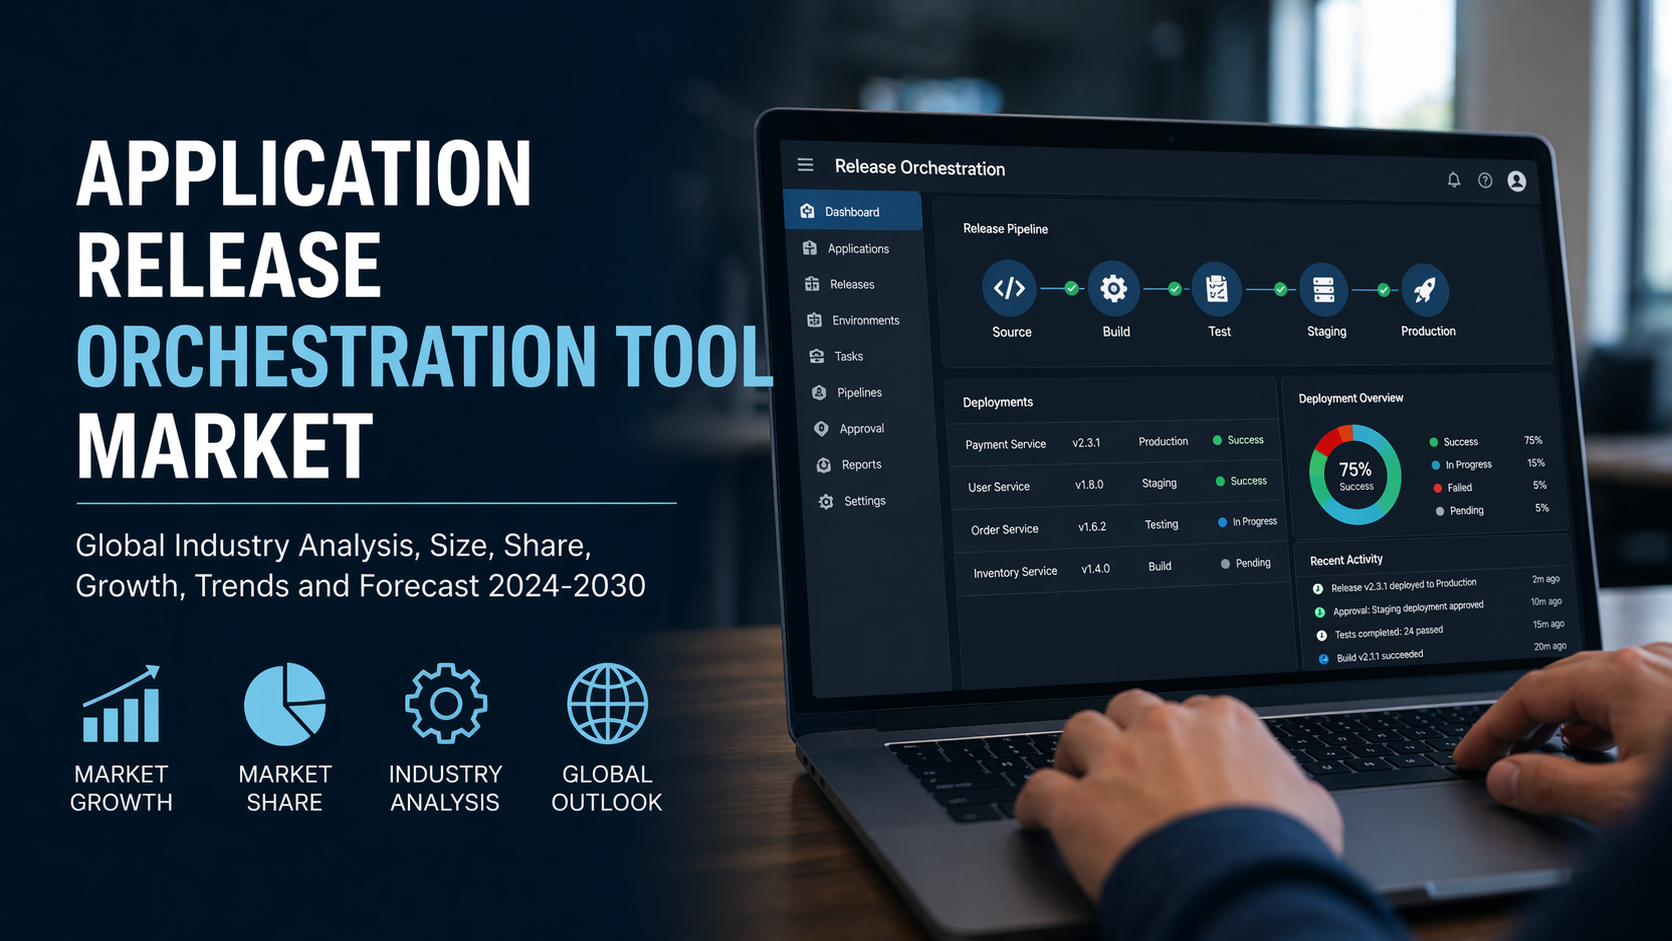Click the Settings gear icon in sidebar

(826, 501)
